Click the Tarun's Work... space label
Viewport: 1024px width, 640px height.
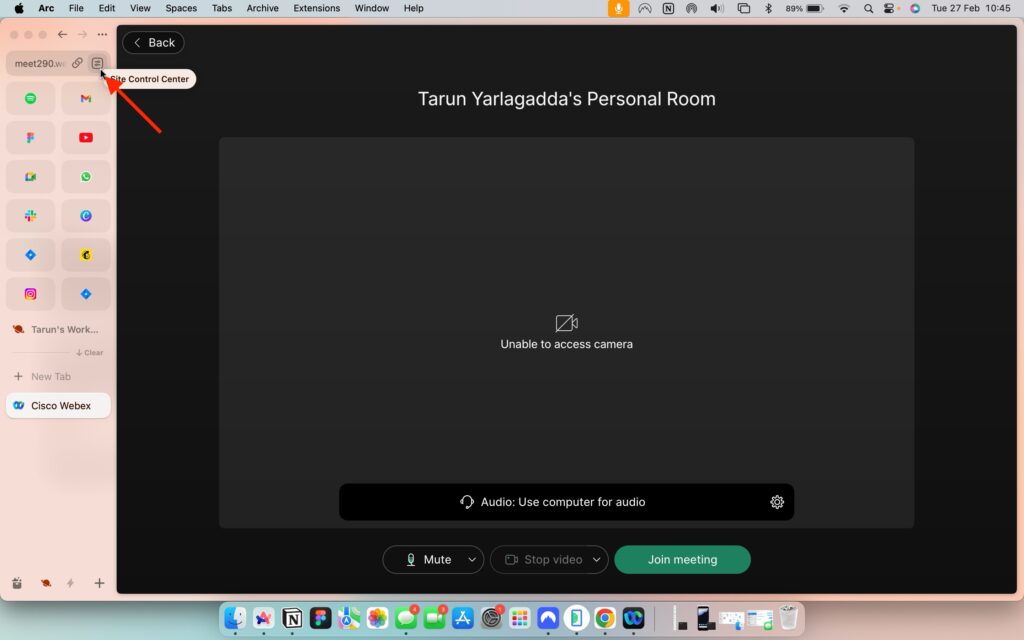65,330
